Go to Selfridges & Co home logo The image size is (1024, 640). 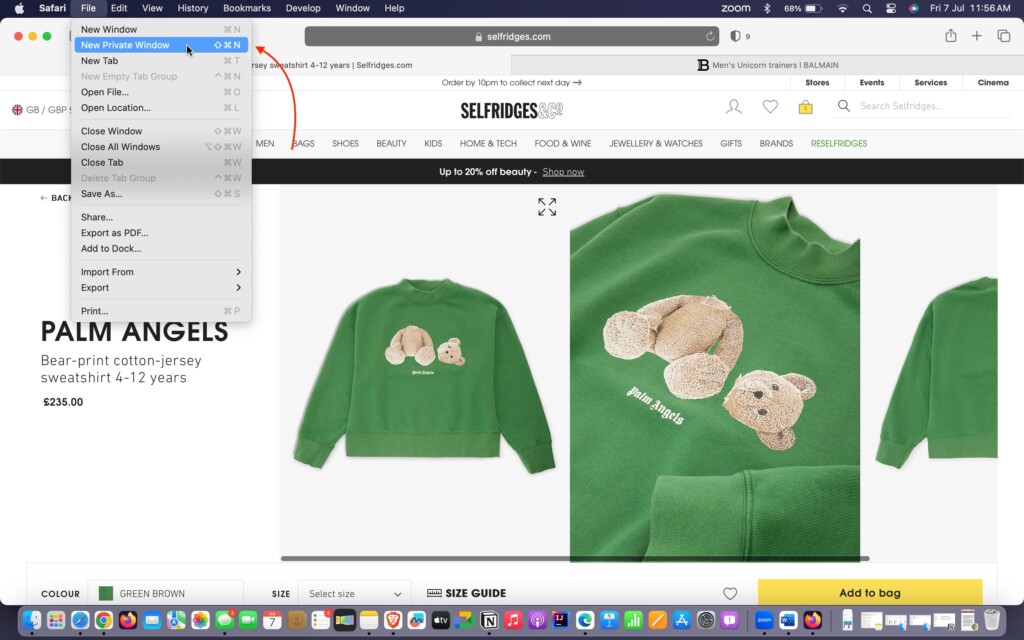coord(511,110)
